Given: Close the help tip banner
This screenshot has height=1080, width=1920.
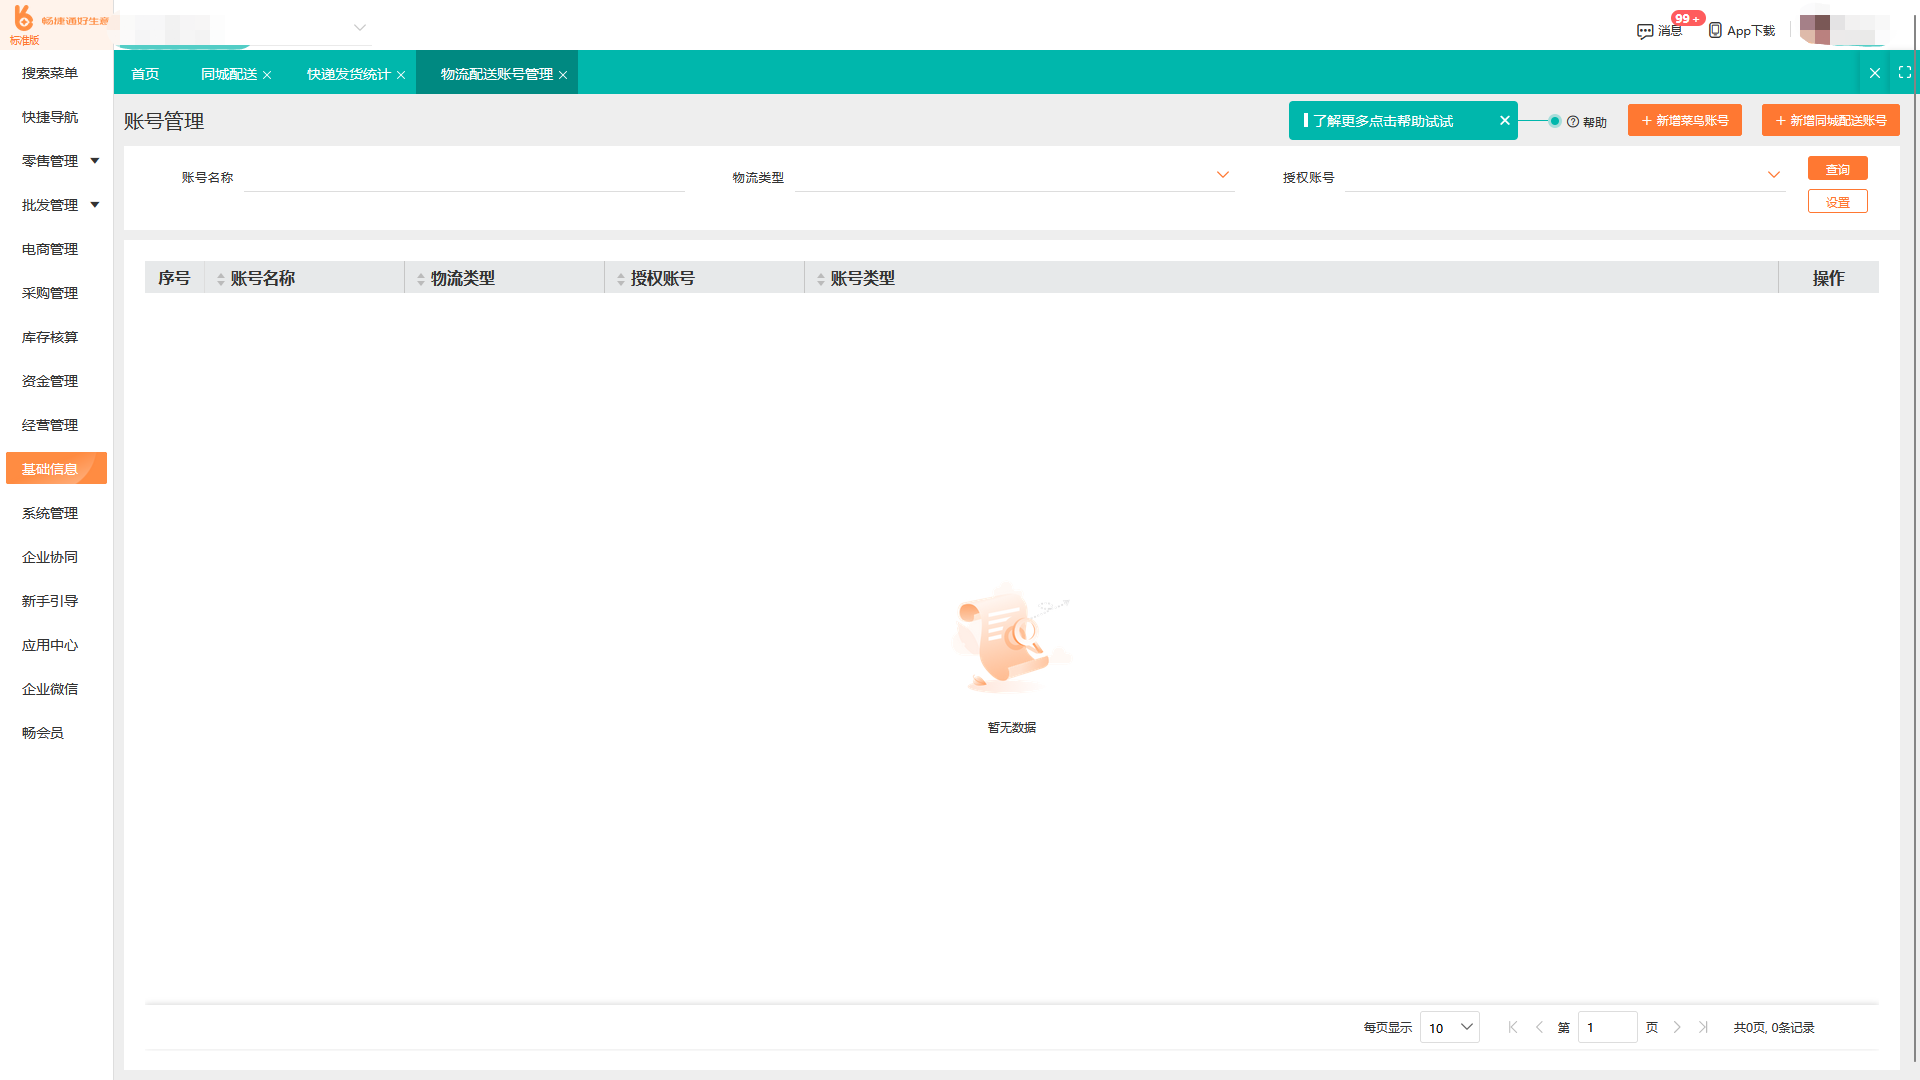Looking at the screenshot, I should pos(1503,121).
